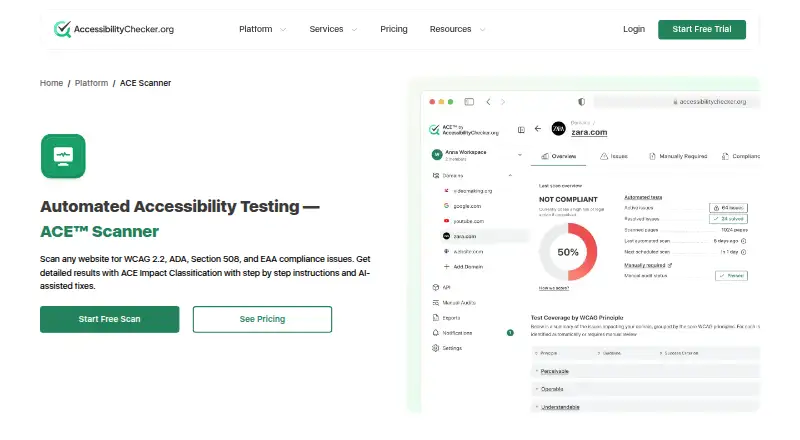This screenshot has width=800, height=440.
Task: Open the Resources navigation menu
Action: coord(458,29)
